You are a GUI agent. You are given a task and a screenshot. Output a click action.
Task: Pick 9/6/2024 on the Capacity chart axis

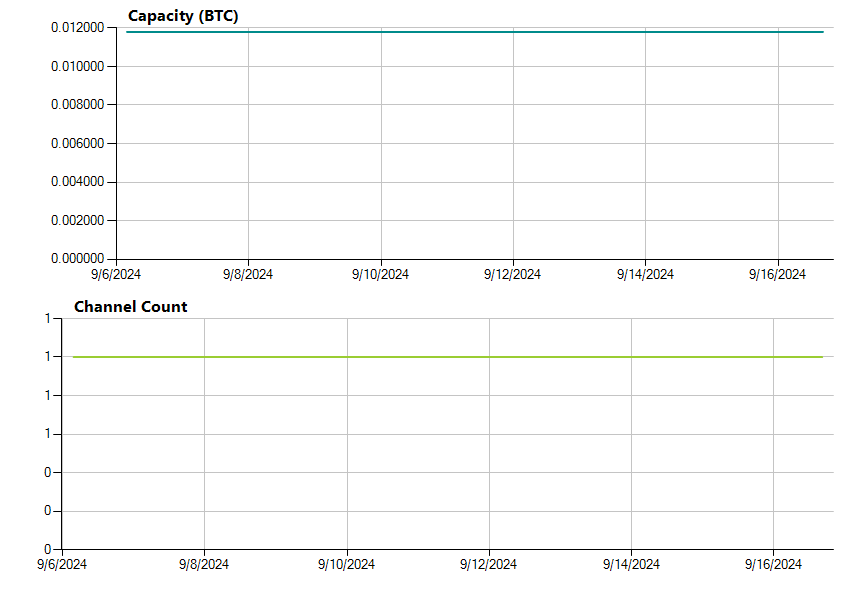(x=116, y=274)
